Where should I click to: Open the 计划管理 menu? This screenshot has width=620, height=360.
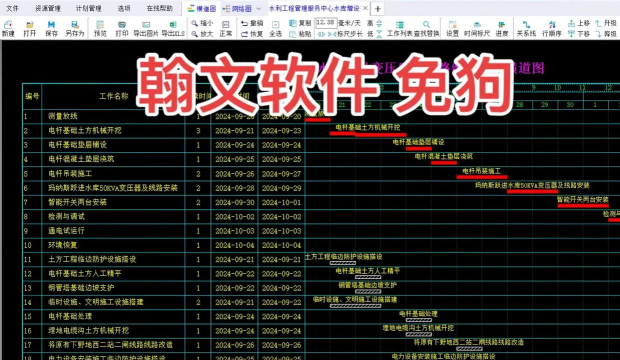pyautogui.click(x=89, y=8)
